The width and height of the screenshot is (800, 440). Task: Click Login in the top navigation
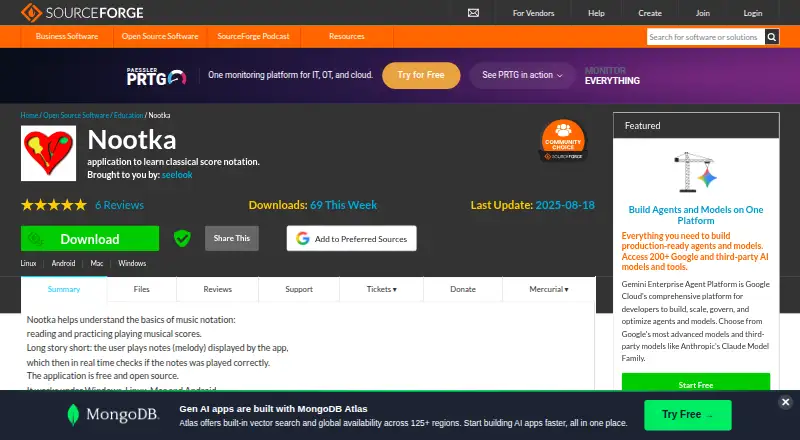tap(753, 13)
